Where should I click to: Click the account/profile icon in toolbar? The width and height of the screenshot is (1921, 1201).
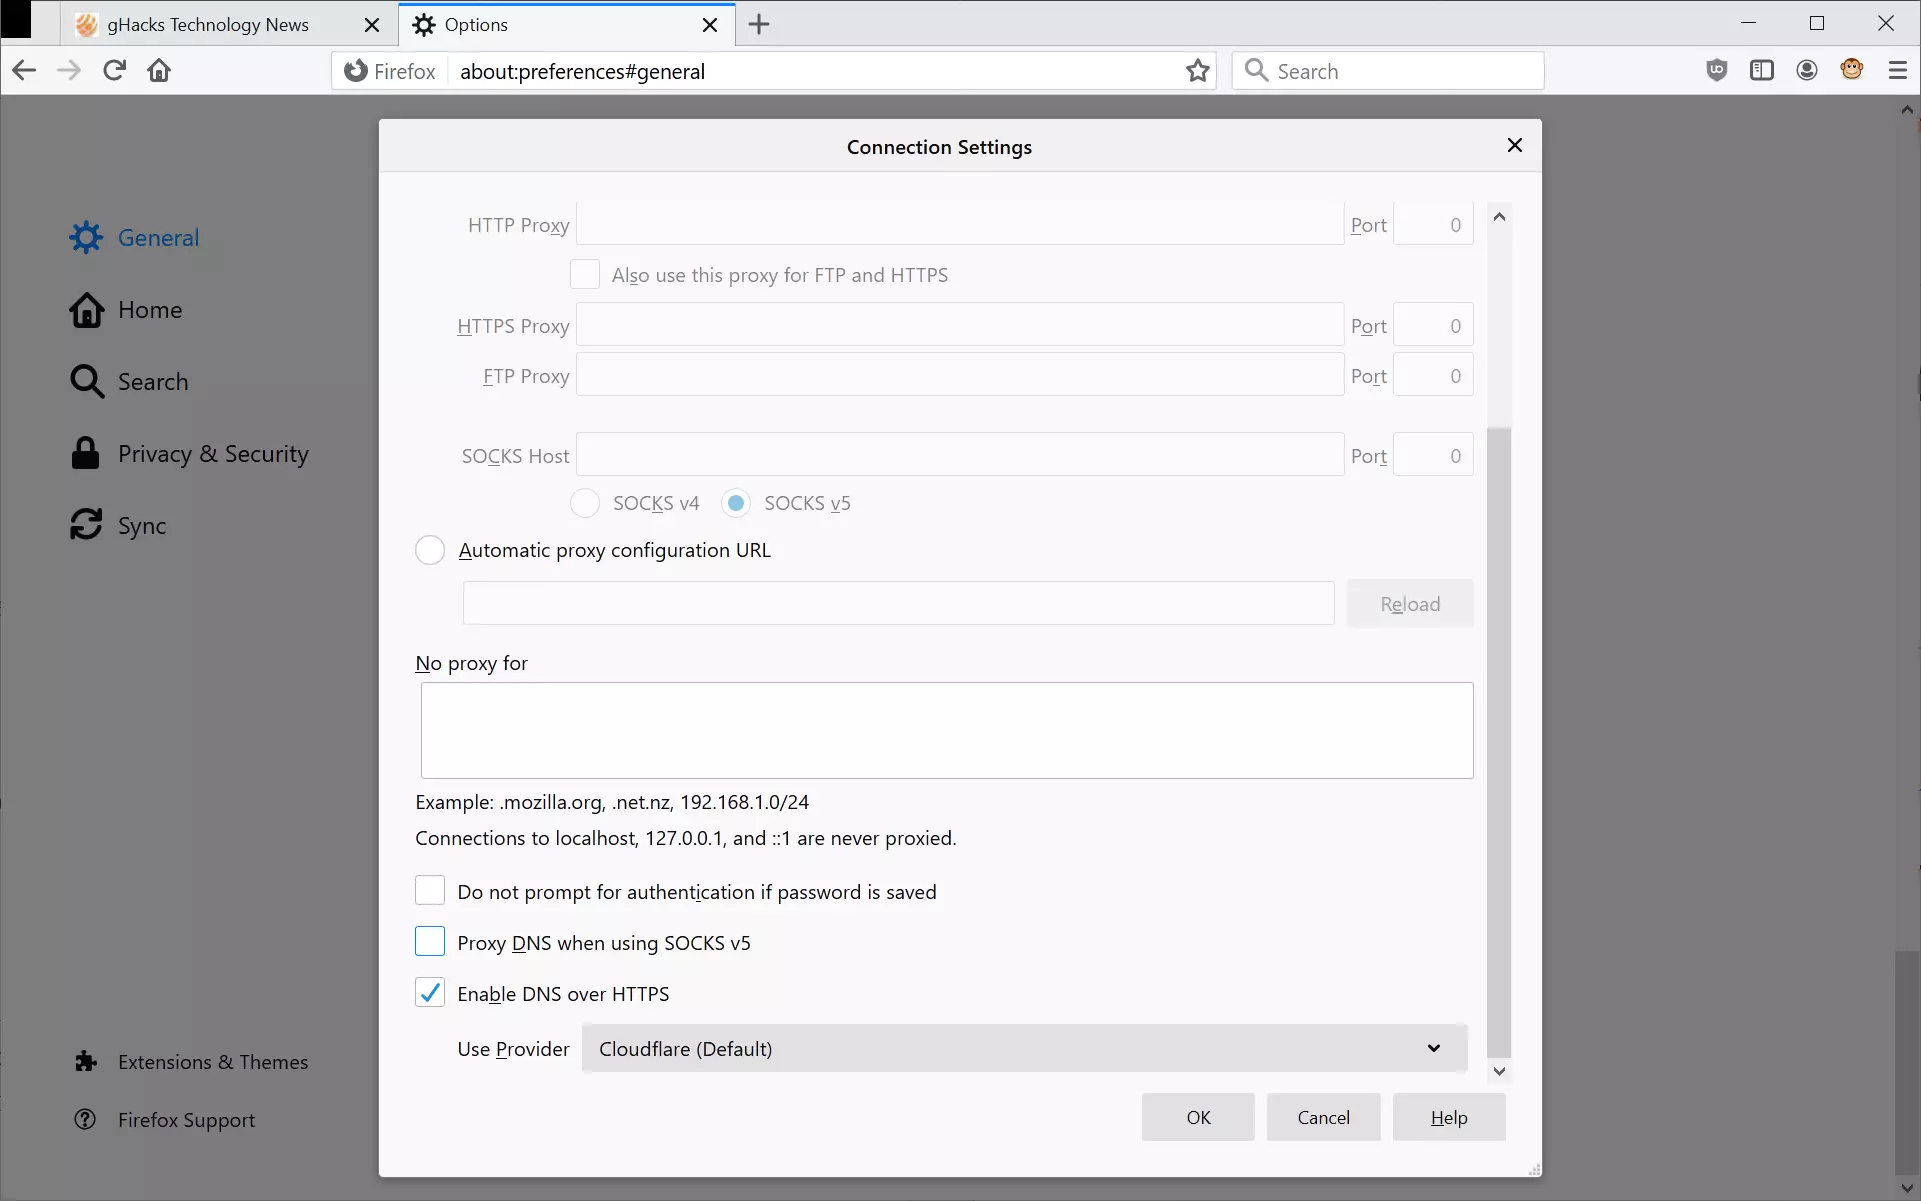point(1806,71)
